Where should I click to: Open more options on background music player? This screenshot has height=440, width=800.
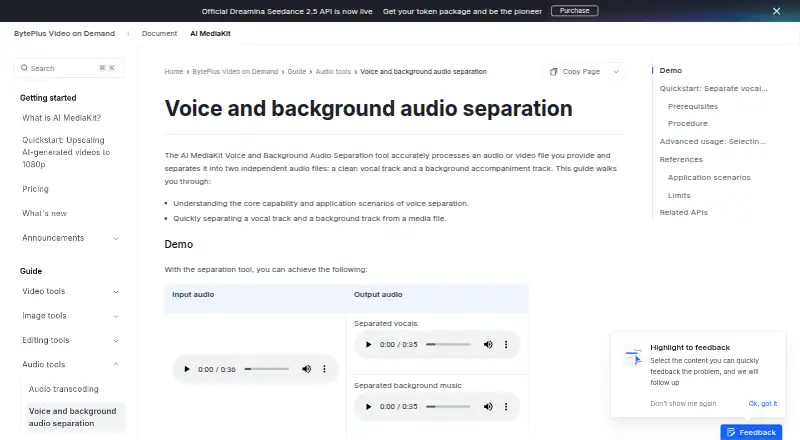(x=506, y=407)
